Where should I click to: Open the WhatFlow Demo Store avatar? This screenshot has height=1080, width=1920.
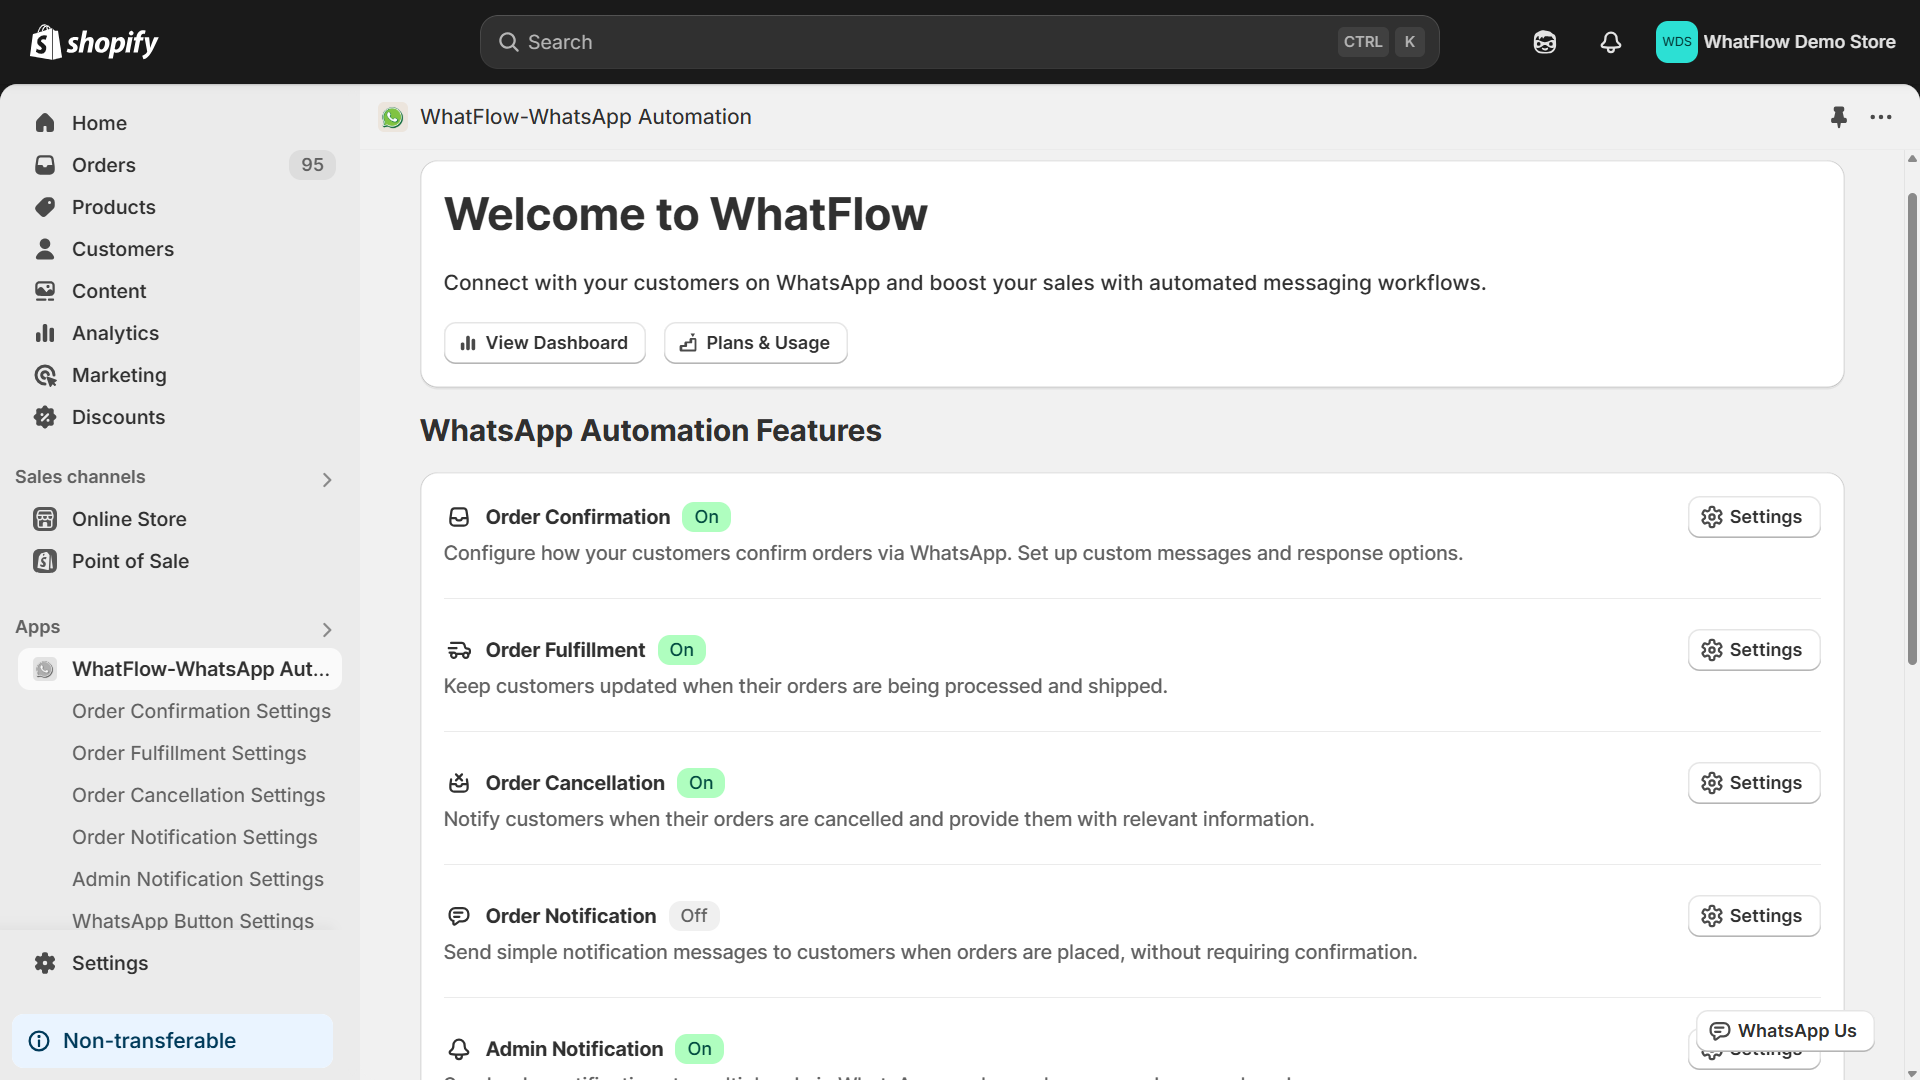1676,41
